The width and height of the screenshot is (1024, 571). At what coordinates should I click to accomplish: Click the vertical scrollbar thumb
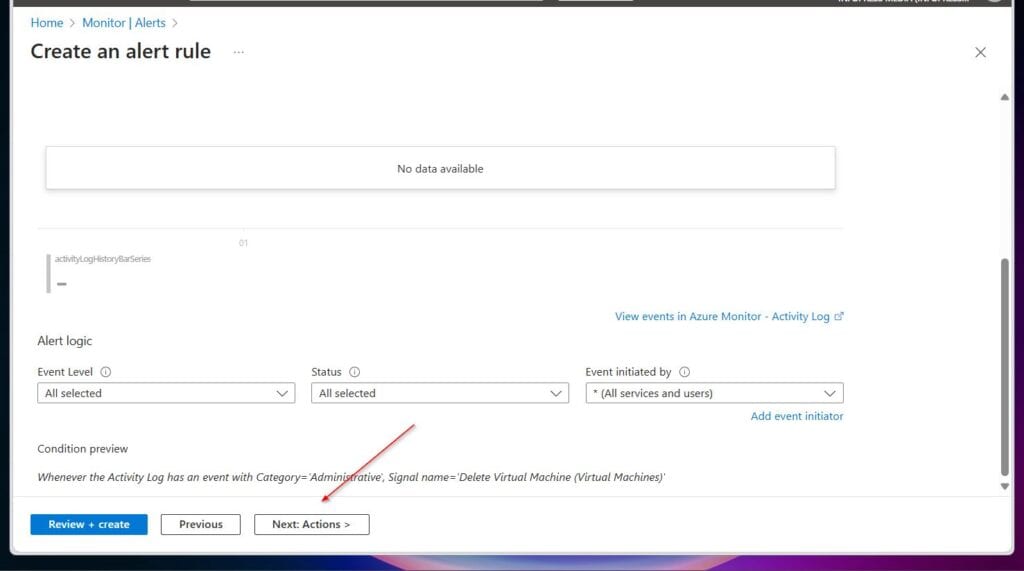pyautogui.click(x=1004, y=367)
